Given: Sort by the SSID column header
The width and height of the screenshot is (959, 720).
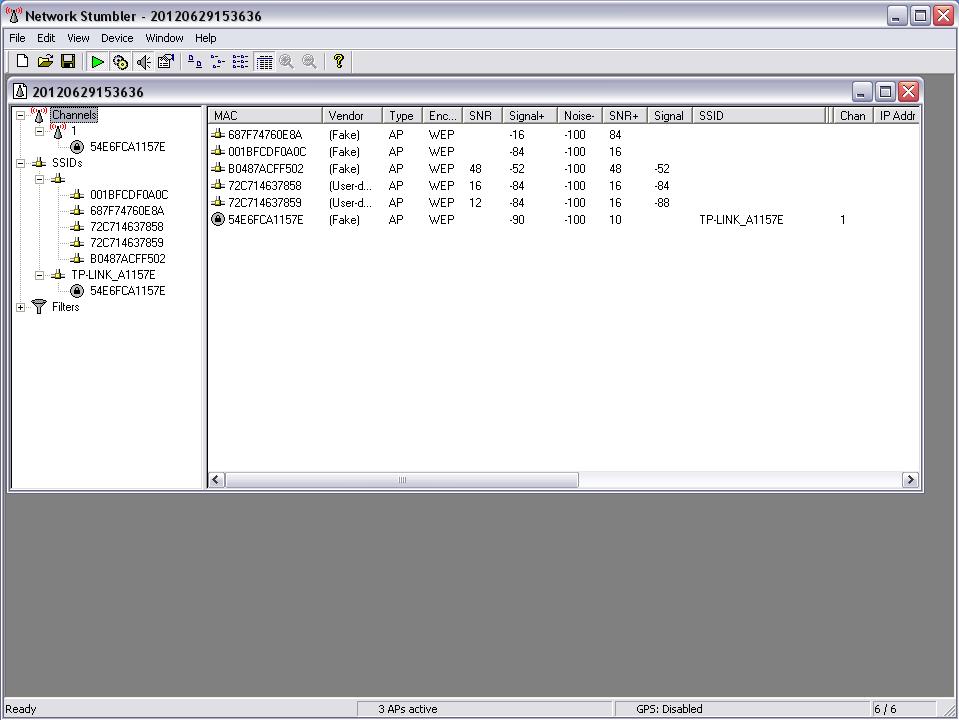Looking at the screenshot, I should (760, 116).
